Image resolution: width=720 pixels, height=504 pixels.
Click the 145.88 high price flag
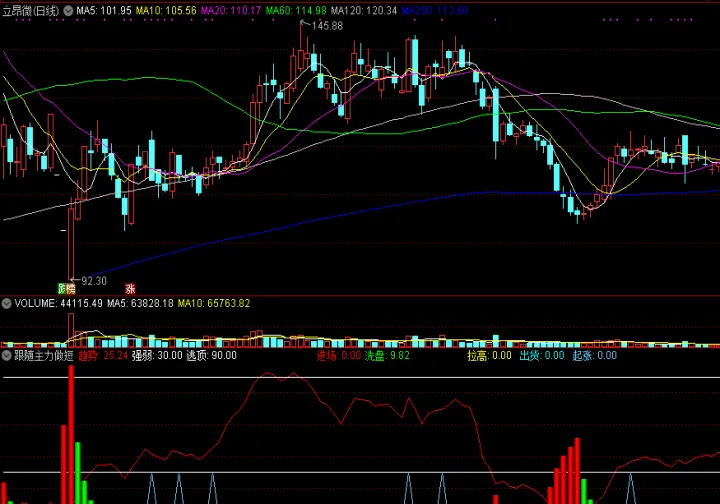[327, 25]
